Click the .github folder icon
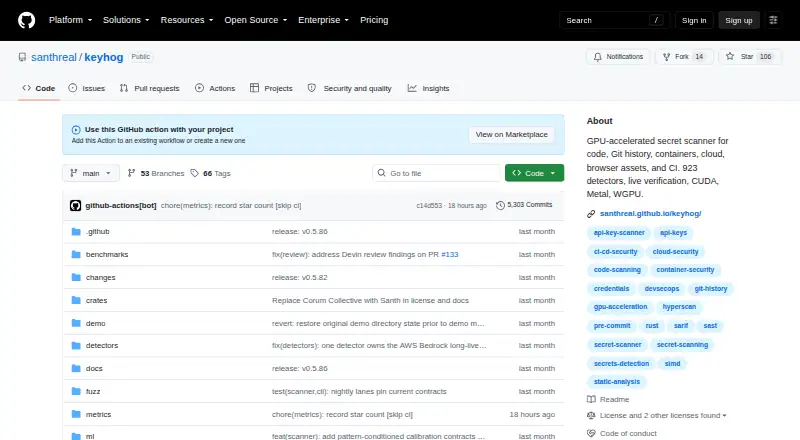This screenshot has height=440, width=800. 76,231
